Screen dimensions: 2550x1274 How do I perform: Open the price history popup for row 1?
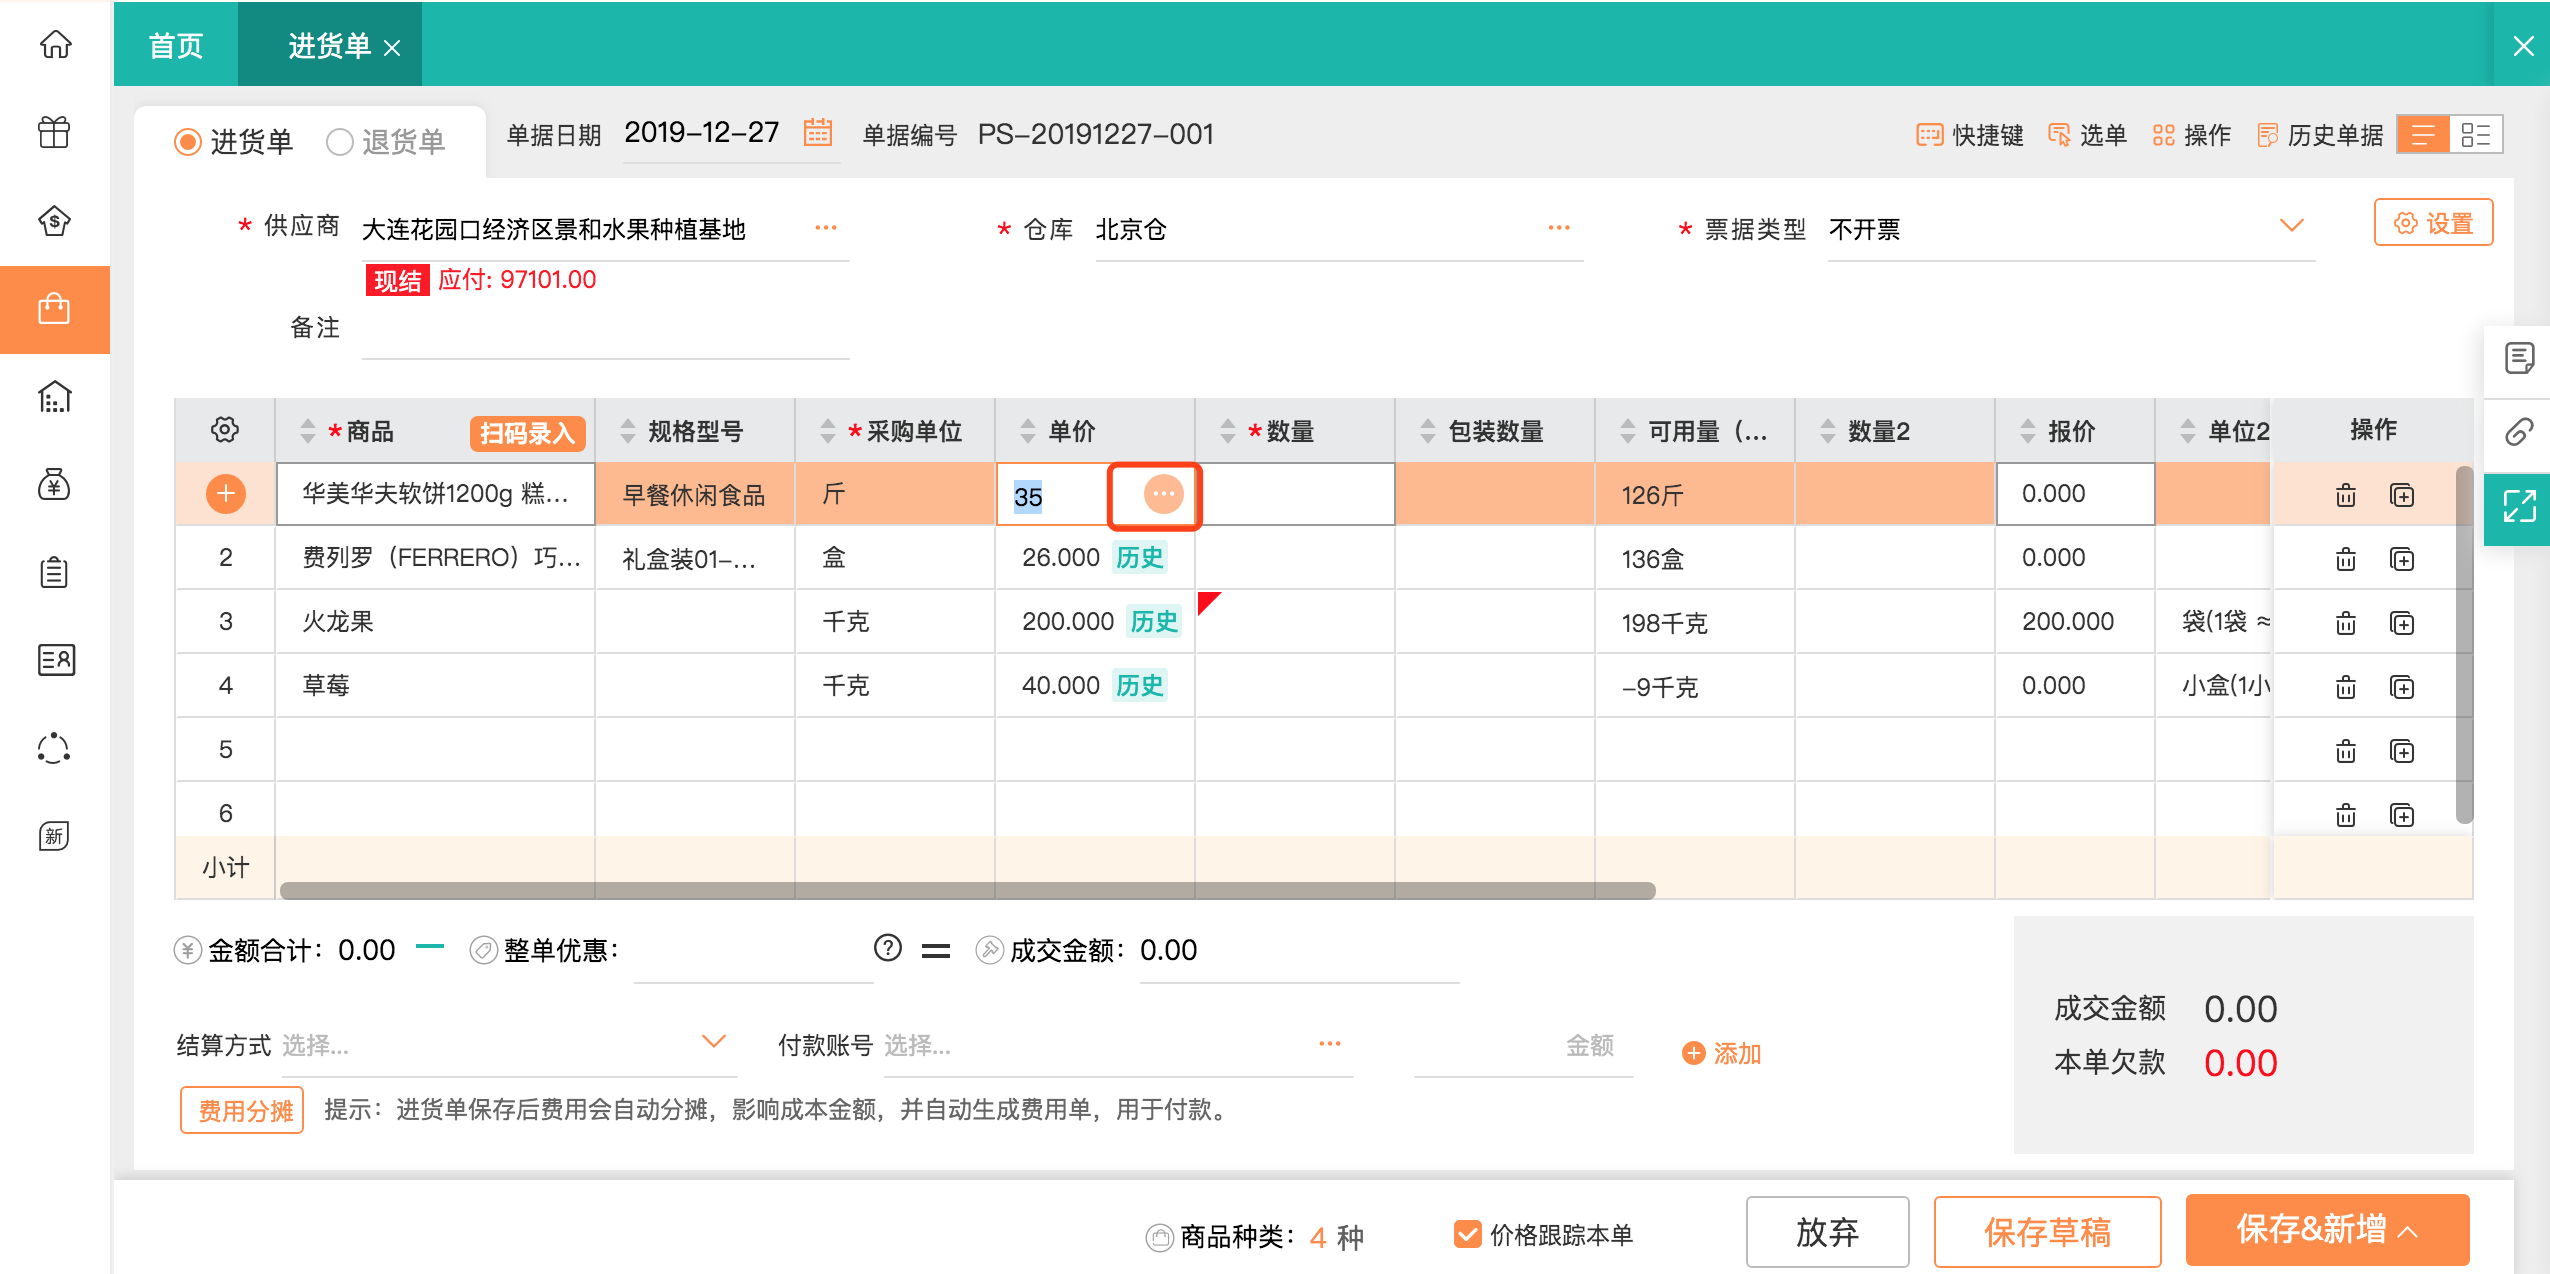1163,495
